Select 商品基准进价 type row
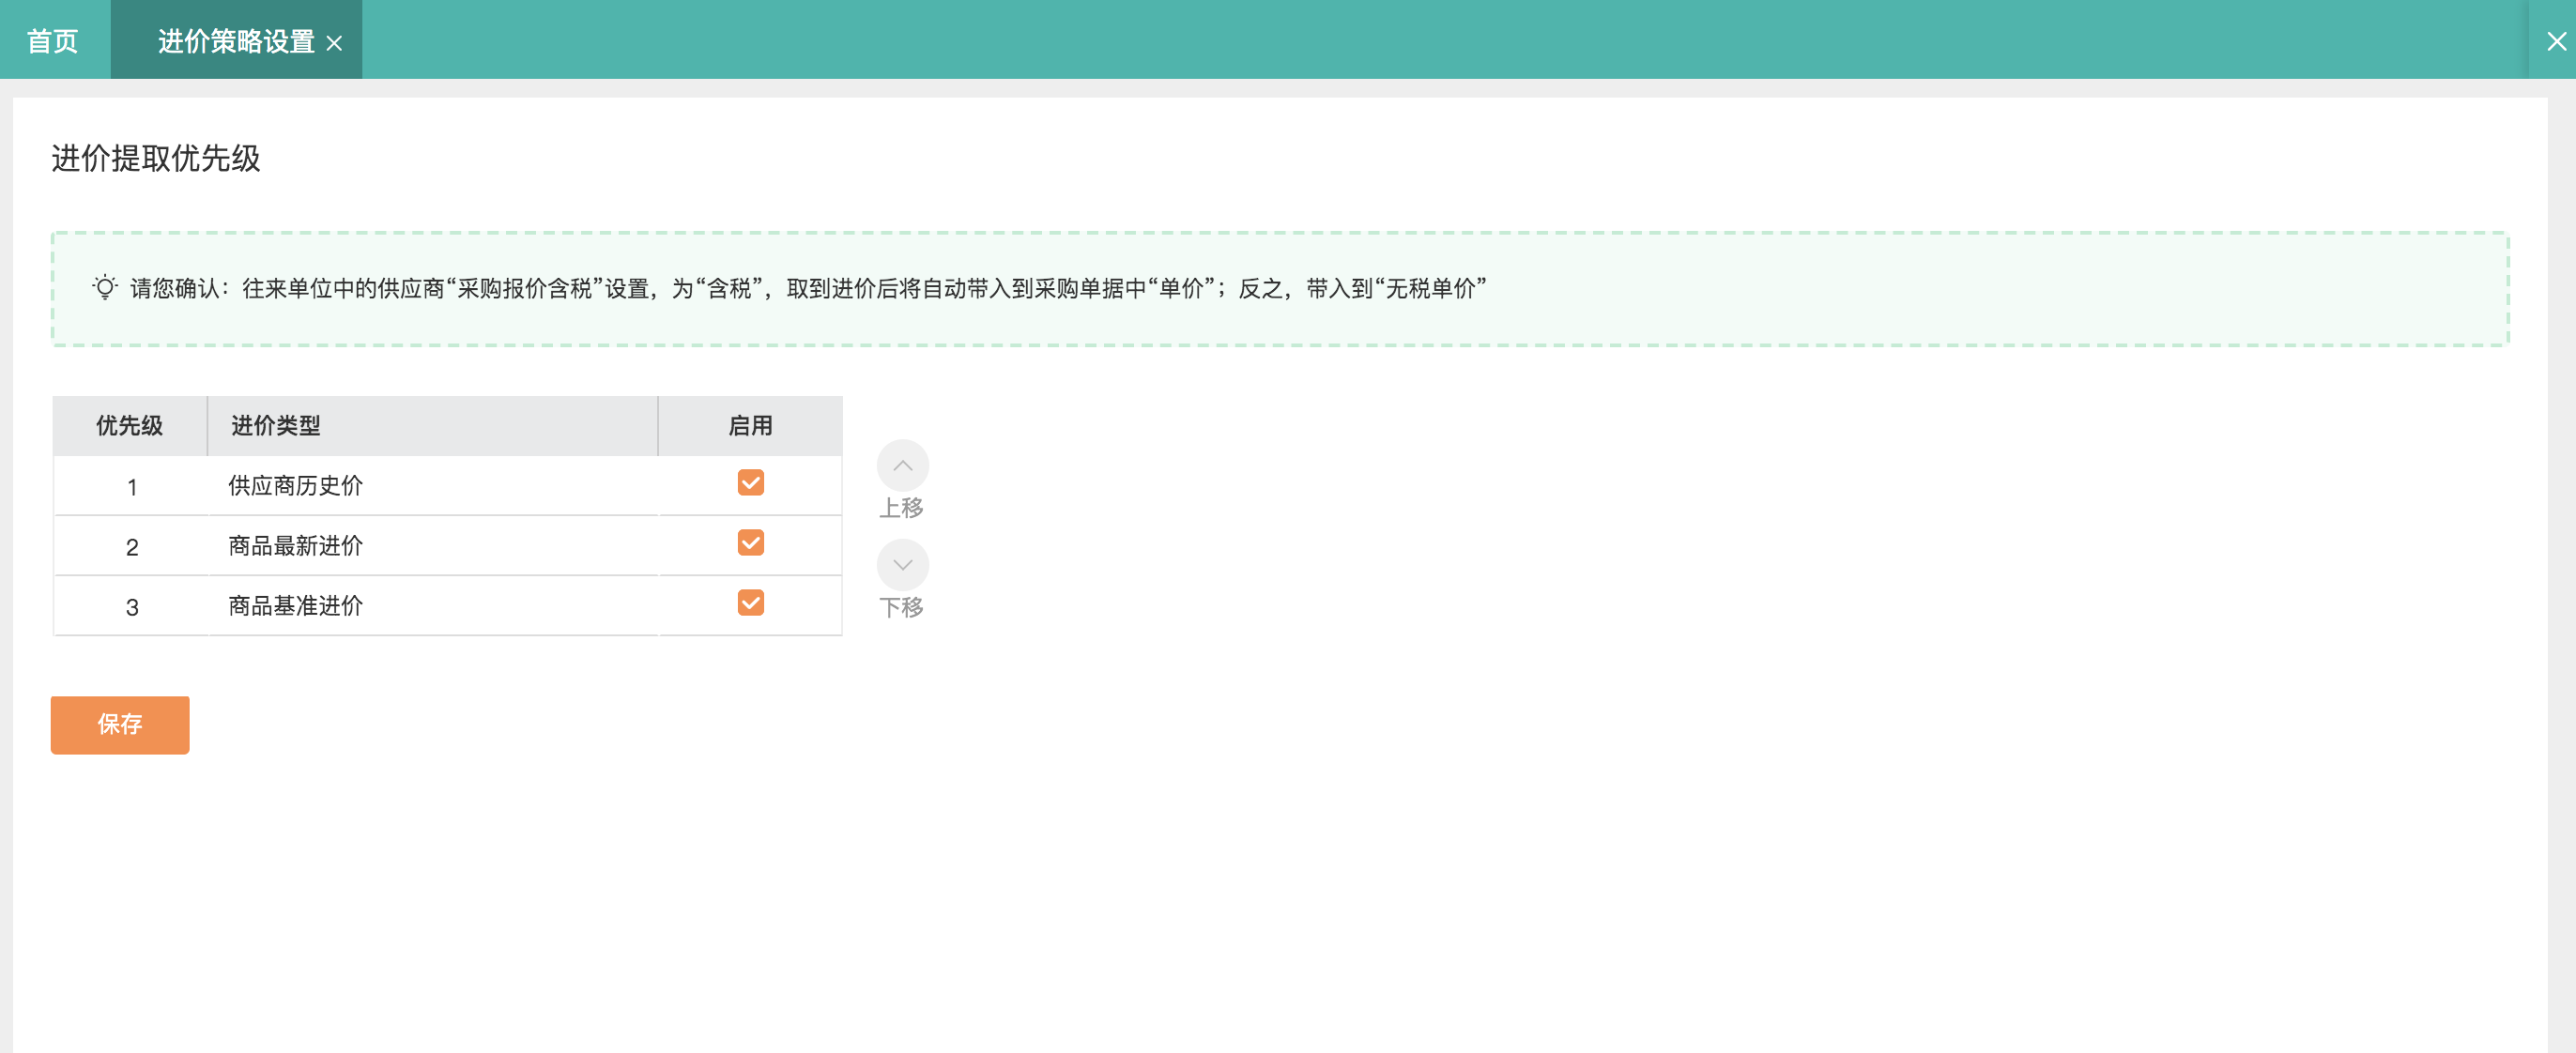The height and width of the screenshot is (1053, 2576). 443,604
